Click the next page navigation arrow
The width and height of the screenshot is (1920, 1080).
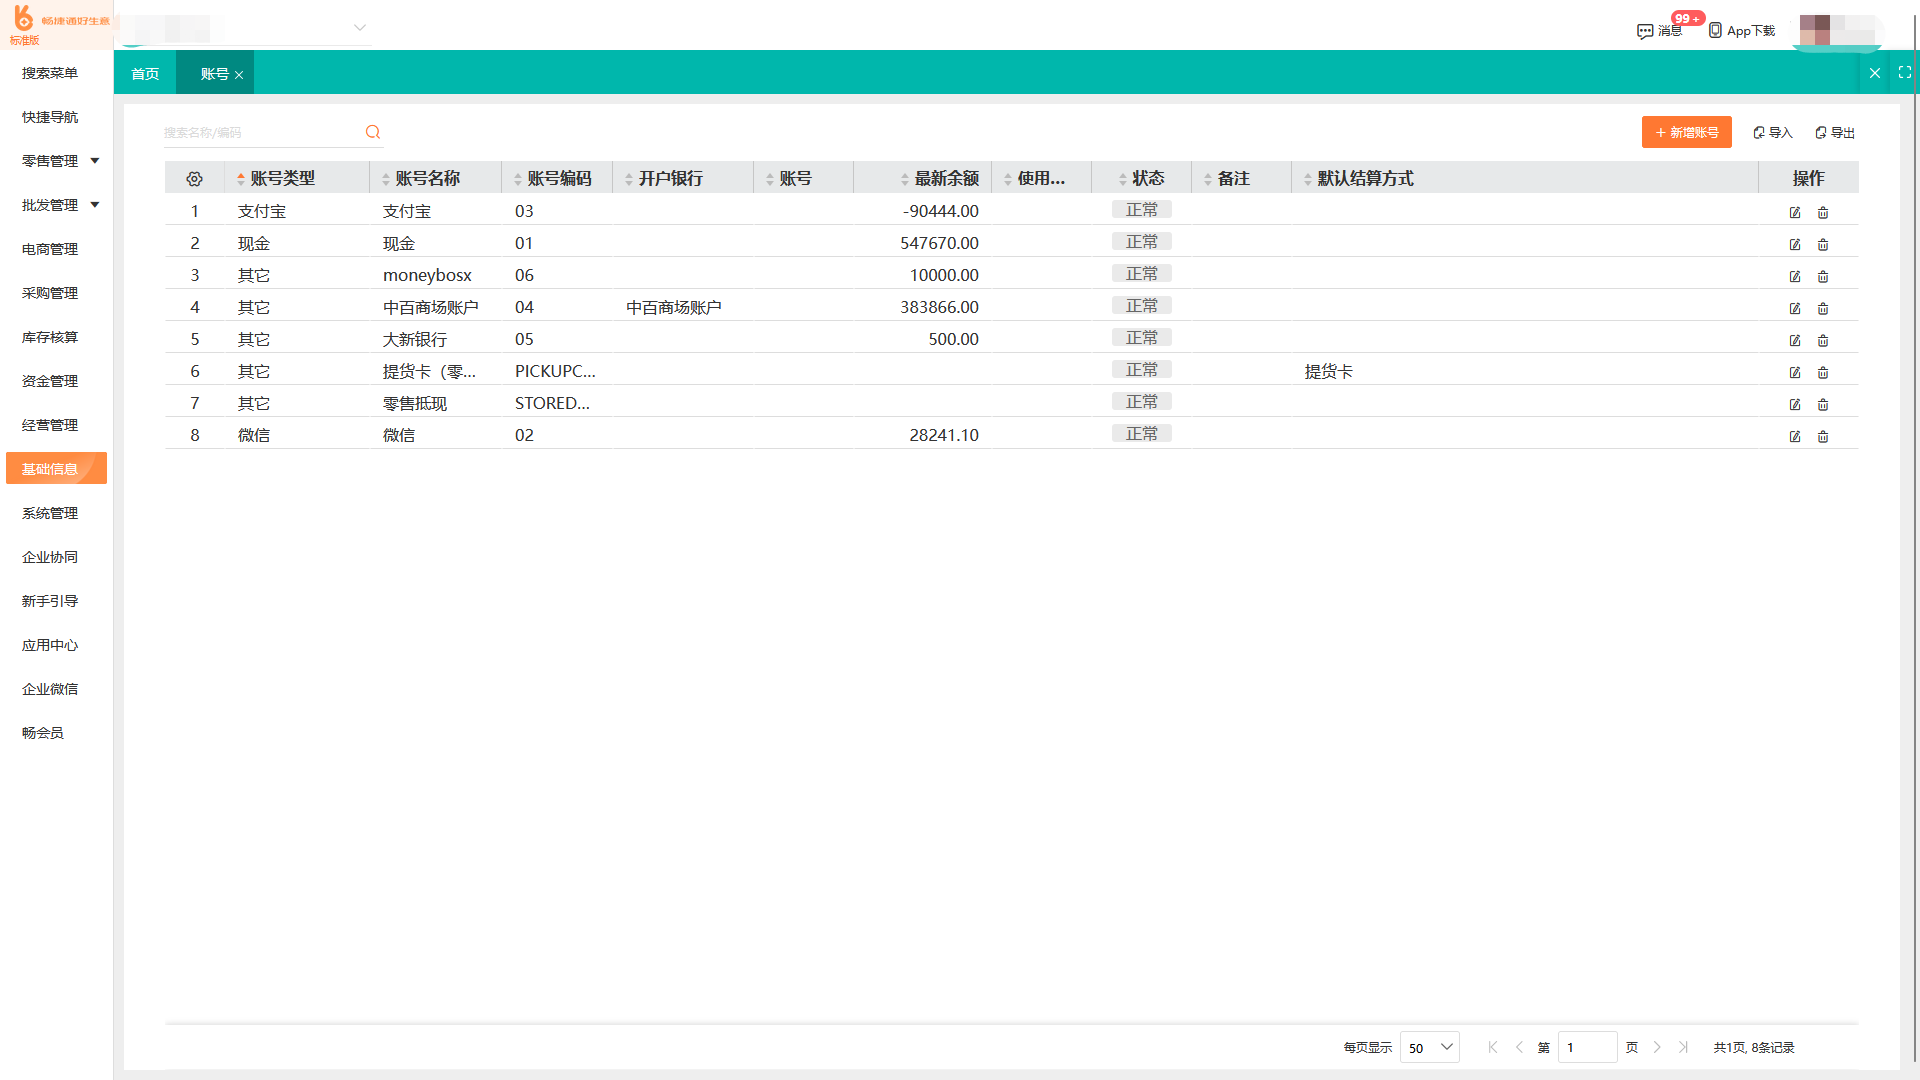click(1658, 1047)
